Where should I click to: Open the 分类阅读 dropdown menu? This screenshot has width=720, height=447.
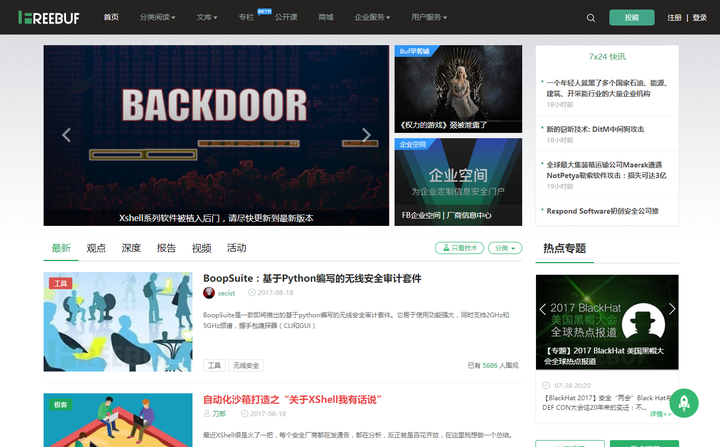[x=158, y=18]
